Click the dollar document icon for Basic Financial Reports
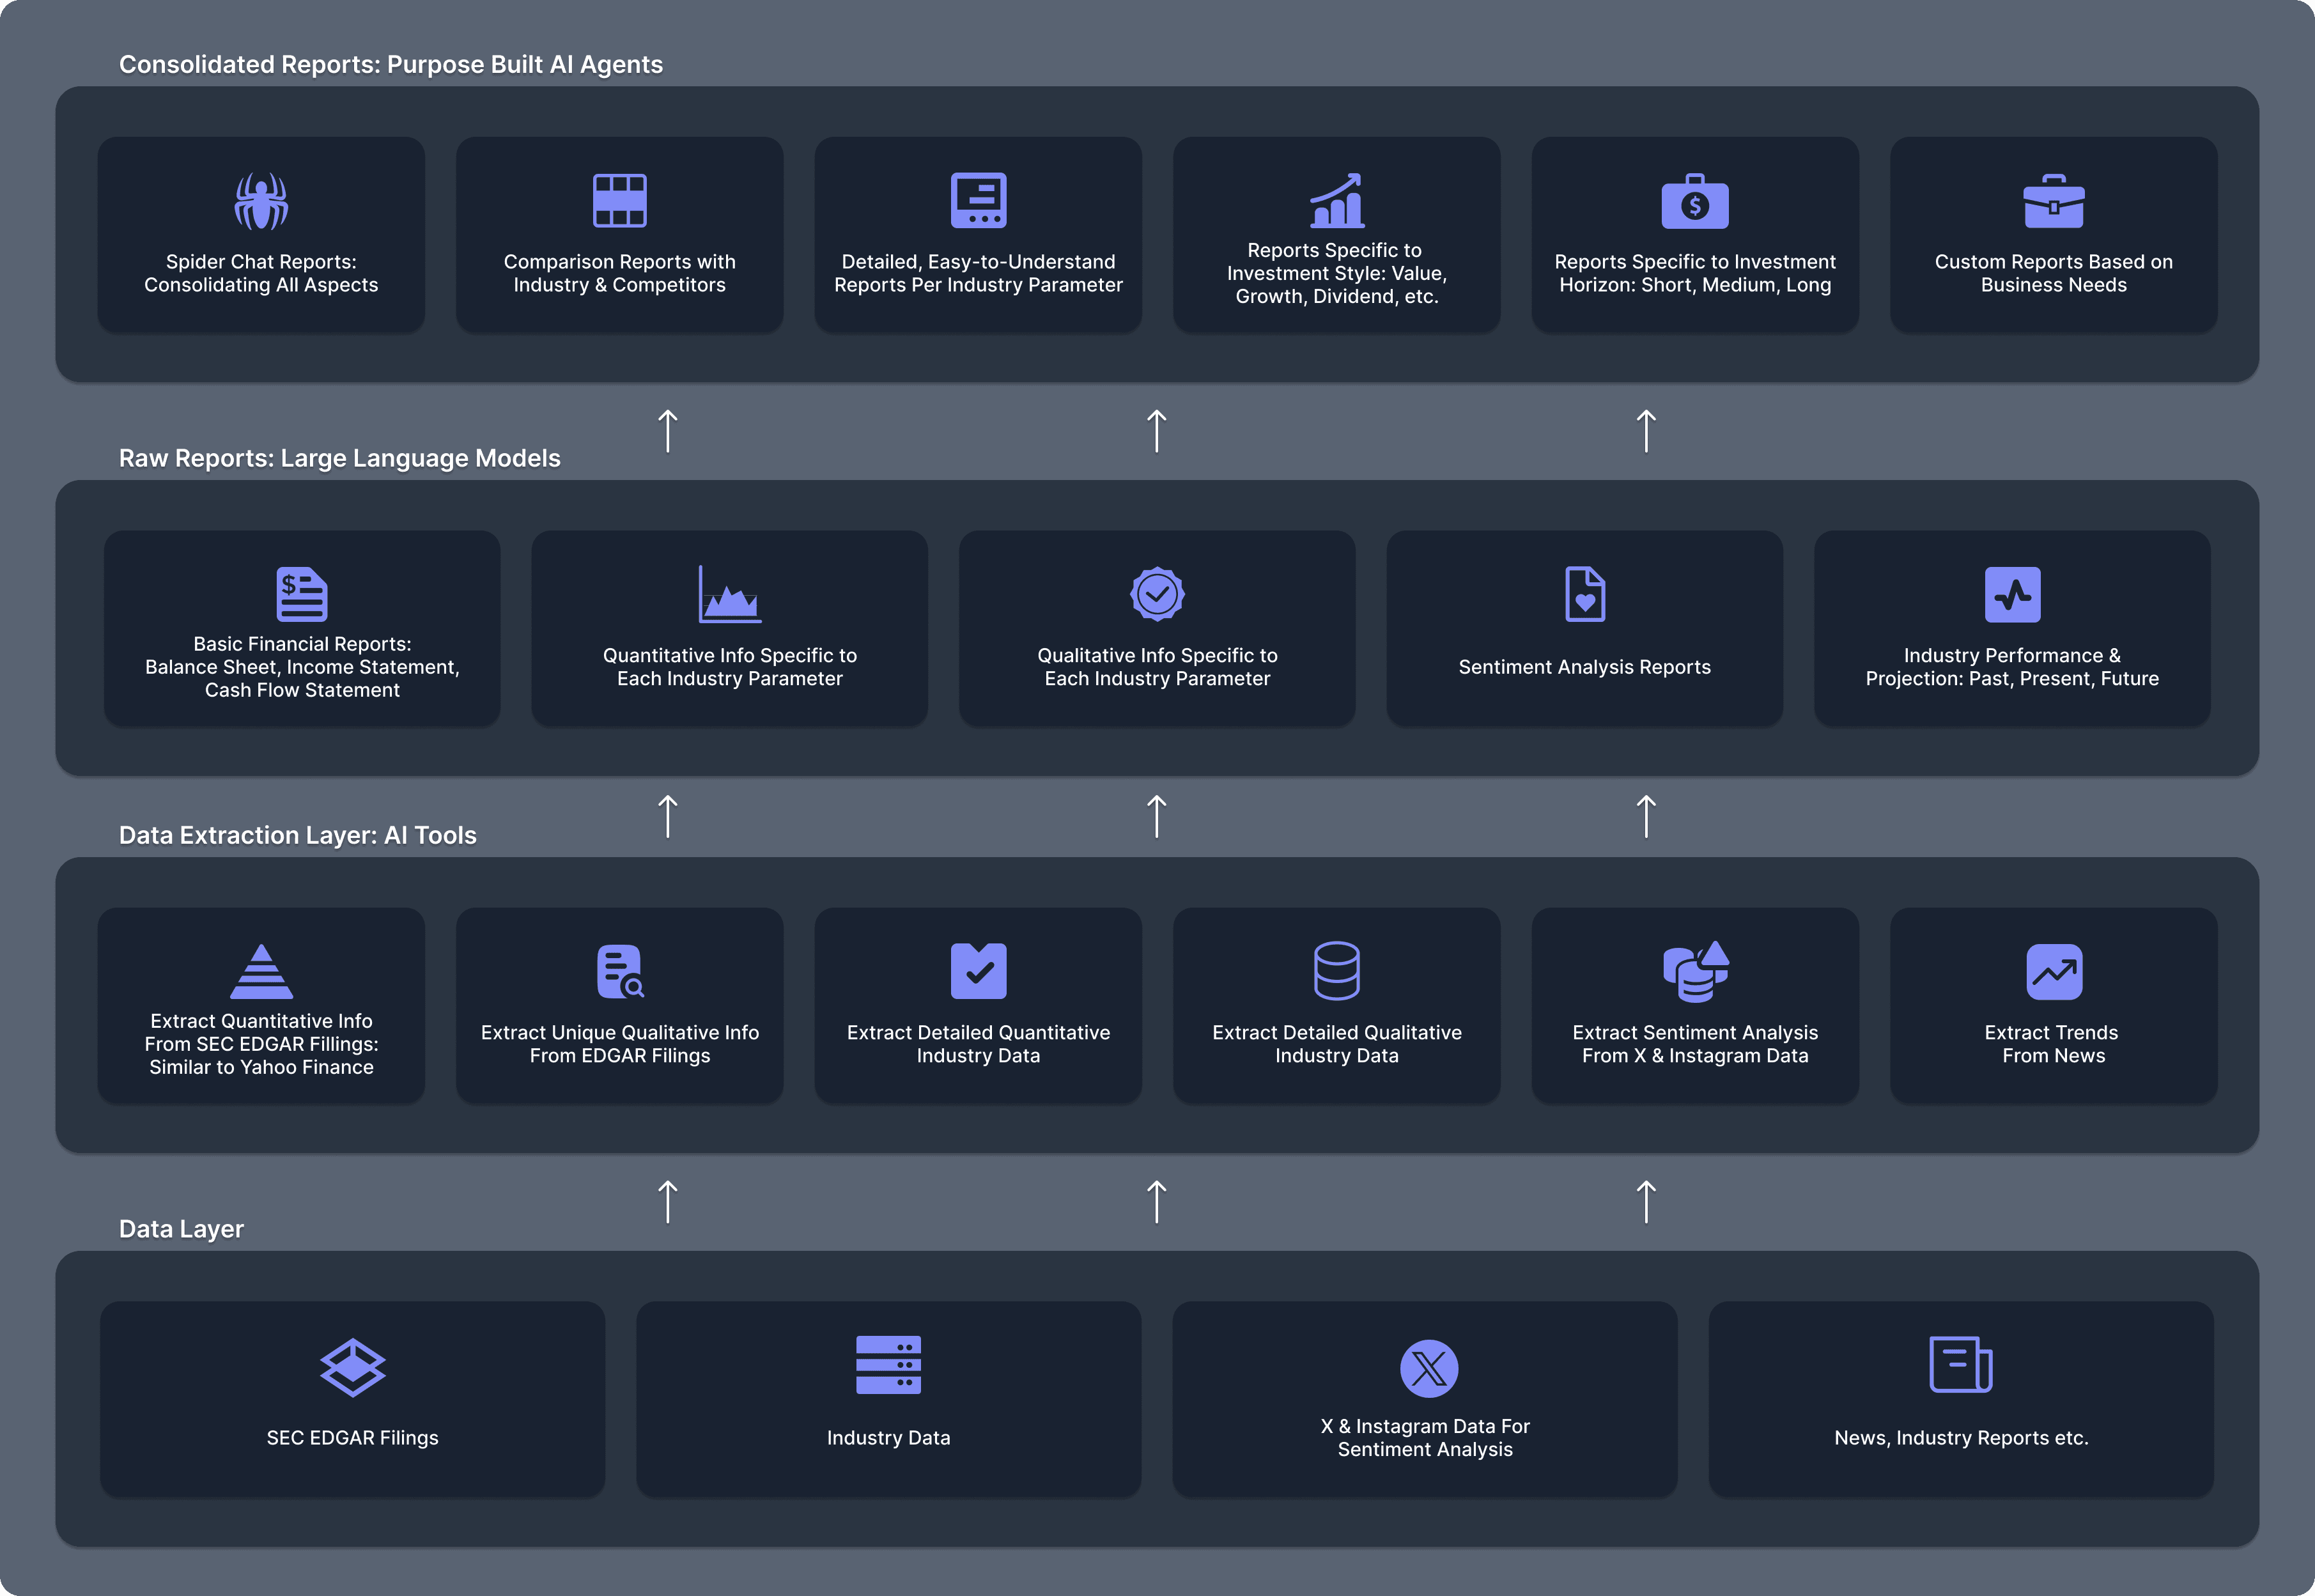This screenshot has width=2315, height=1596. pos(301,594)
